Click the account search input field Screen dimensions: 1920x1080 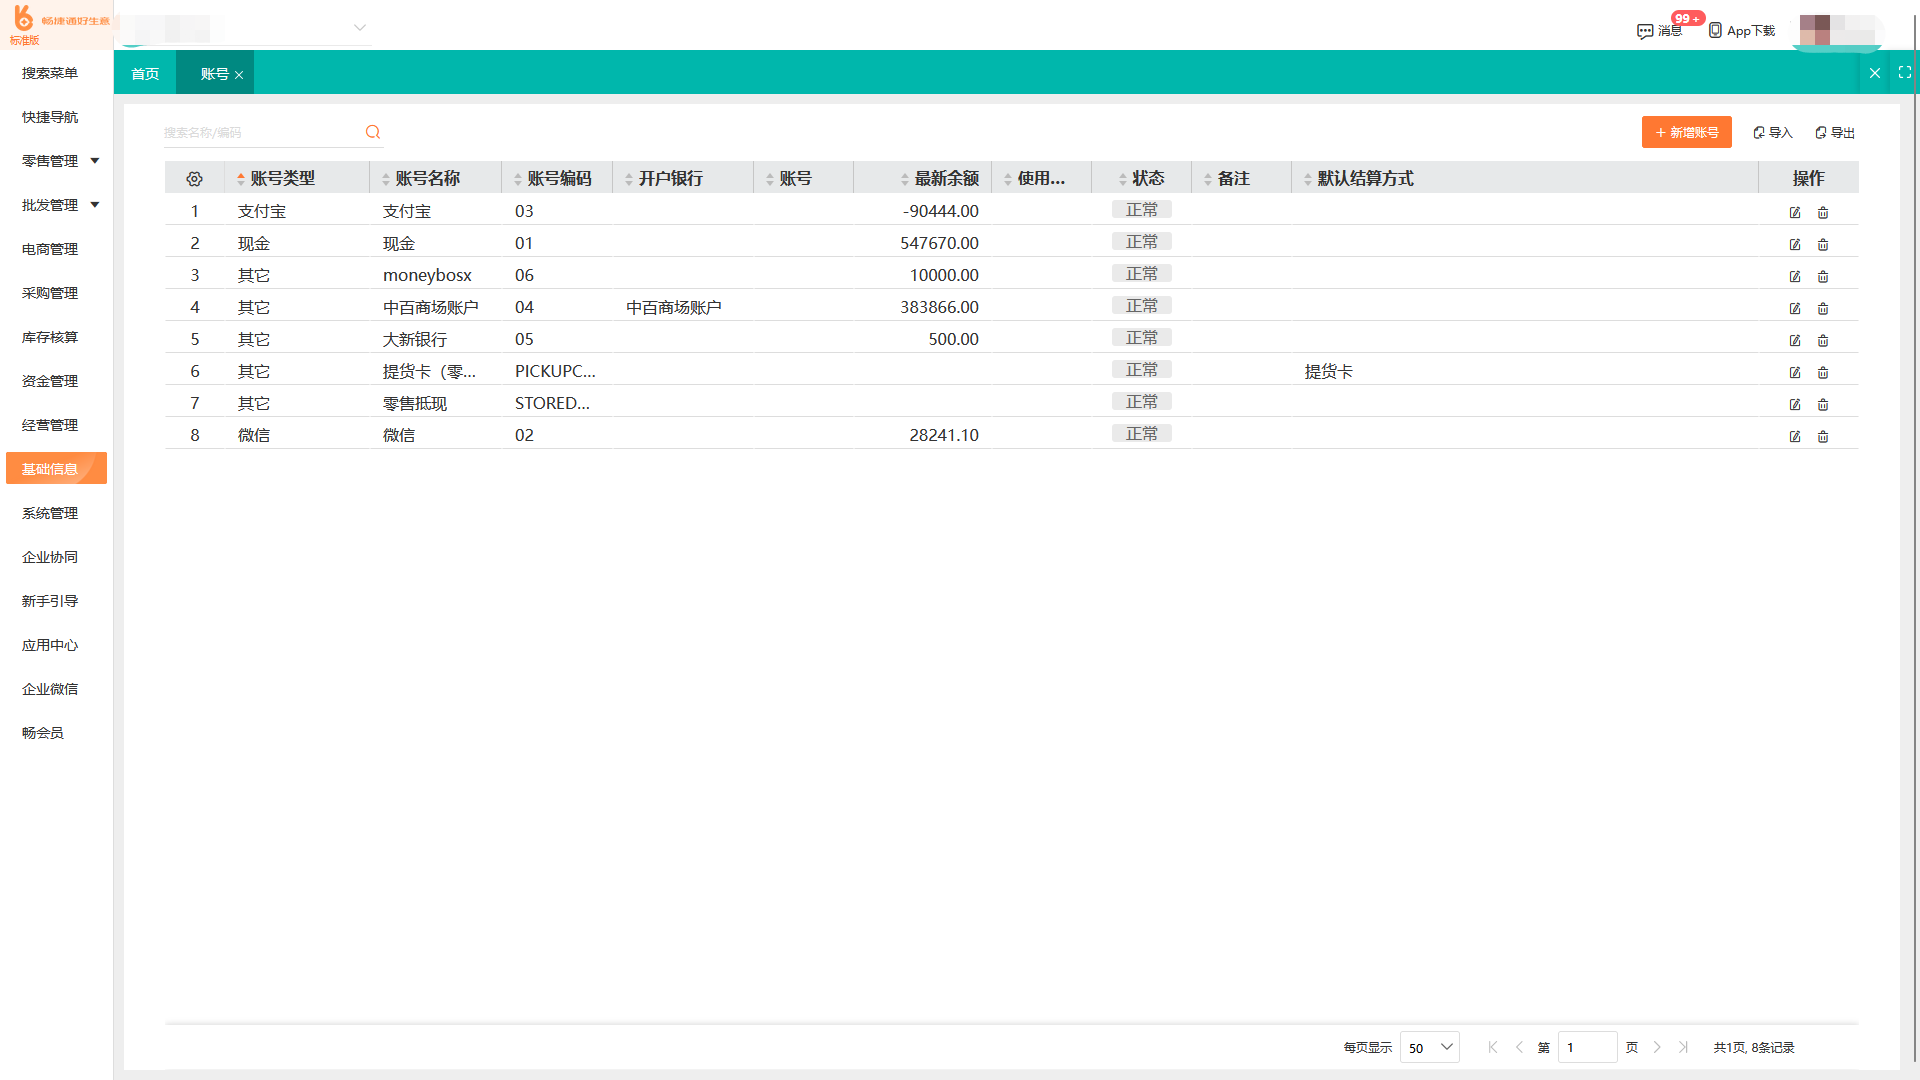pyautogui.click(x=261, y=132)
